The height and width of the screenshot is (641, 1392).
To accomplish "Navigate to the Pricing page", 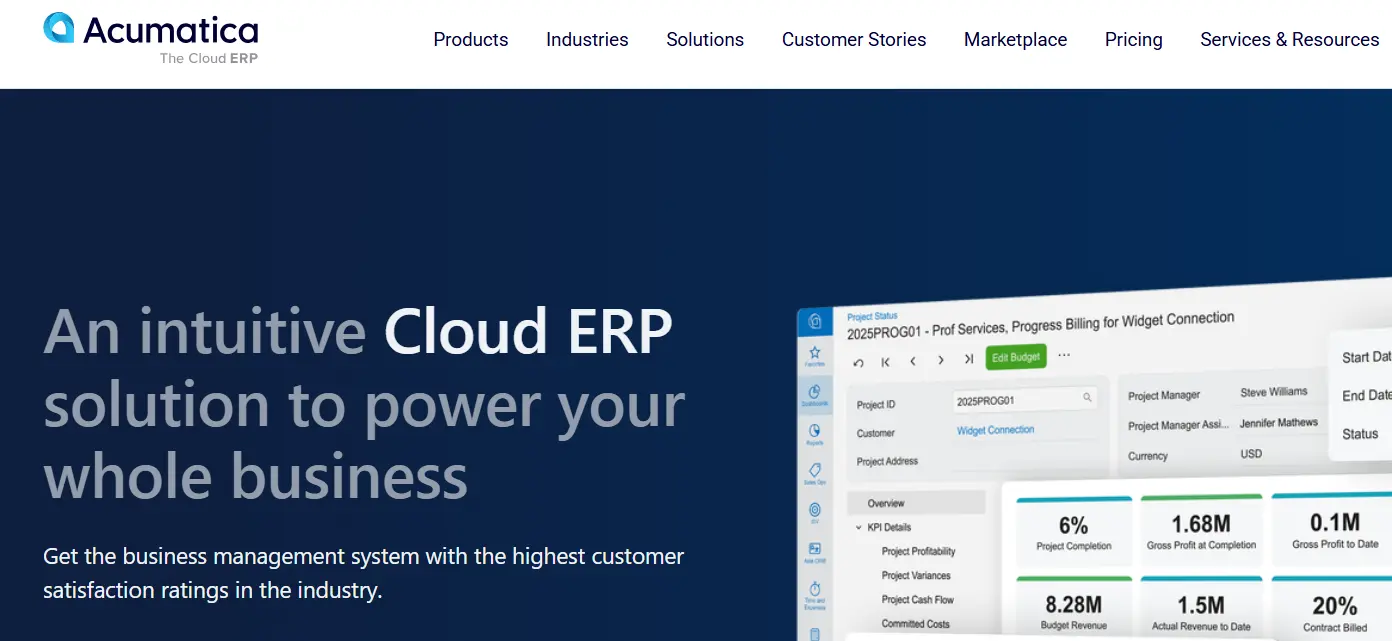I will click(x=1133, y=40).
